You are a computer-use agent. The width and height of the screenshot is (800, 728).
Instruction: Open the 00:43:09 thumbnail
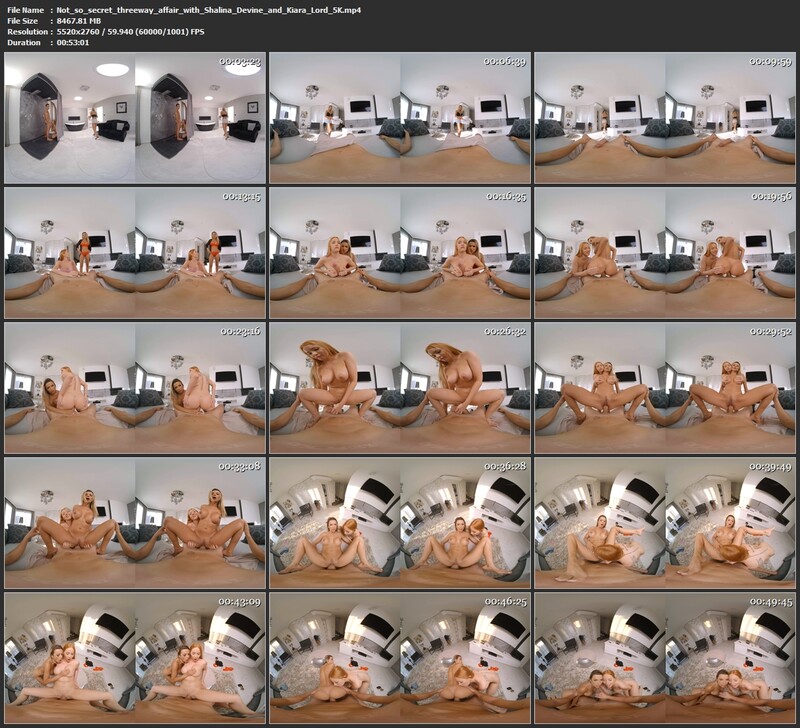[x=135, y=657]
